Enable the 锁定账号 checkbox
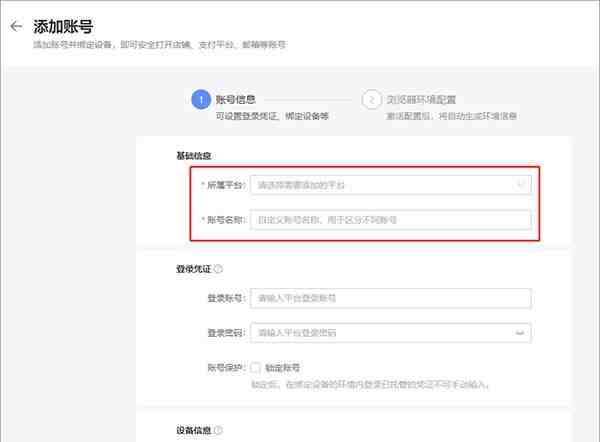This screenshot has width=600, height=442. (257, 367)
